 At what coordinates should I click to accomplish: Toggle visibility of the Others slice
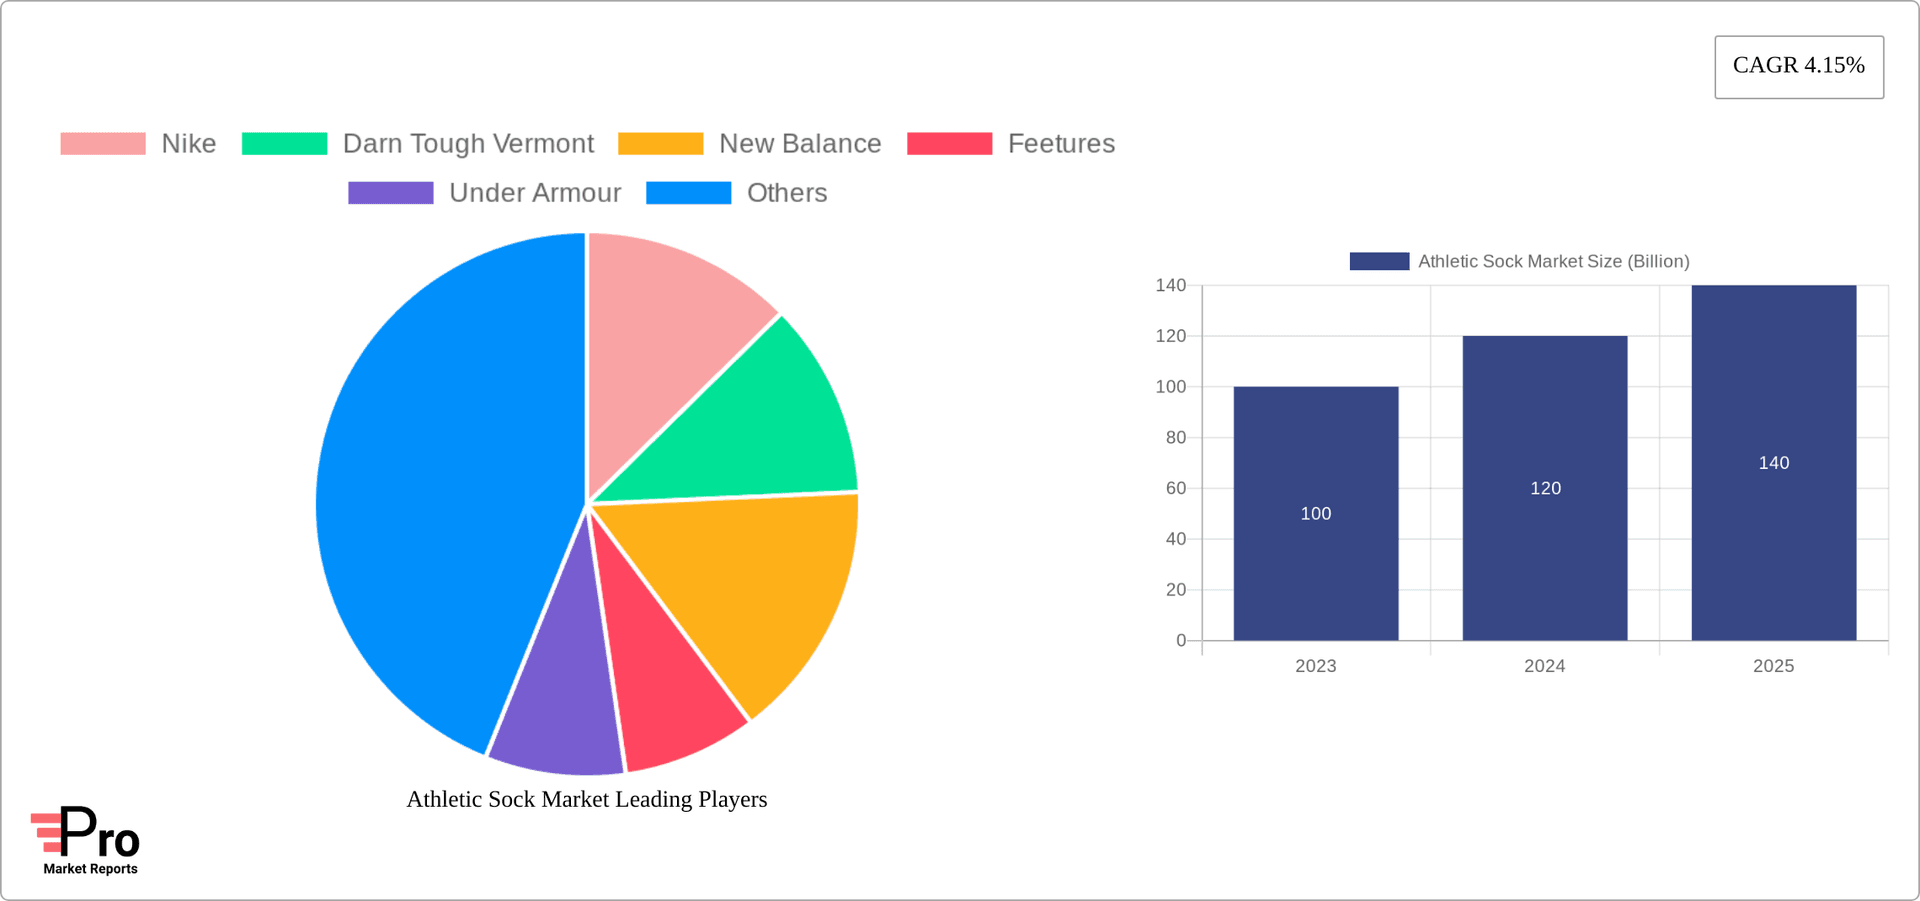tap(689, 192)
